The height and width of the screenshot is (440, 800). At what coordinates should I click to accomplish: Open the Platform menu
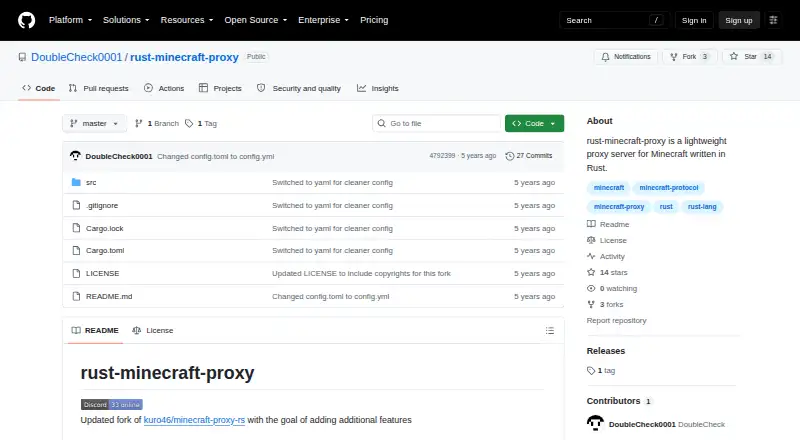tap(70, 20)
